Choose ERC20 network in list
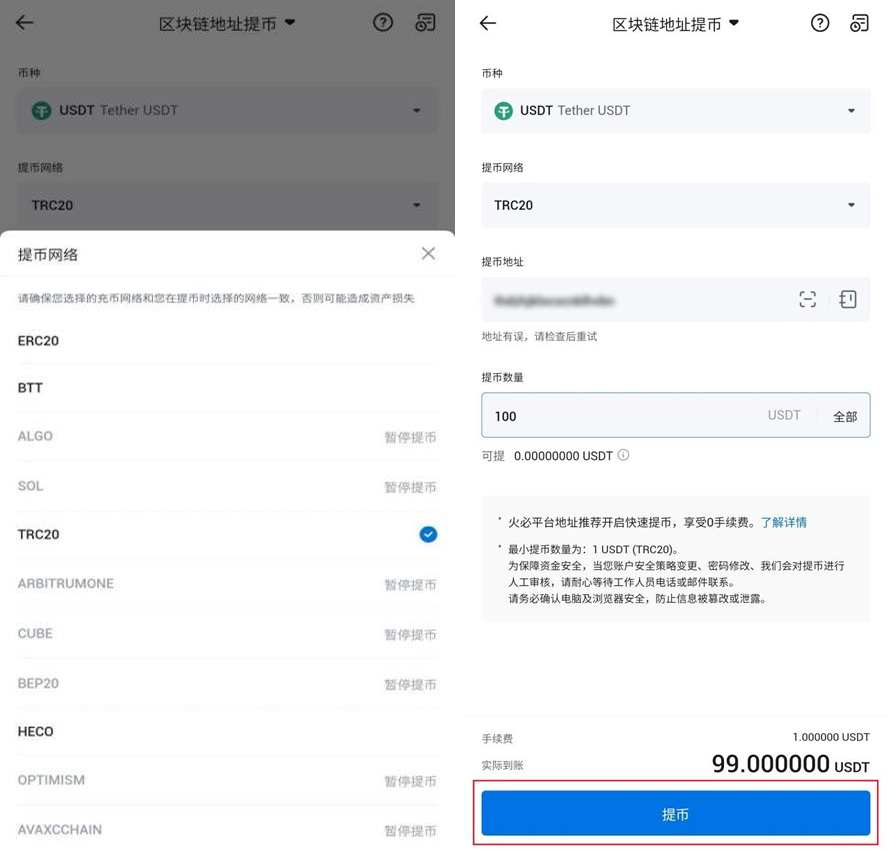This screenshot has height=850, width=894. click(227, 341)
